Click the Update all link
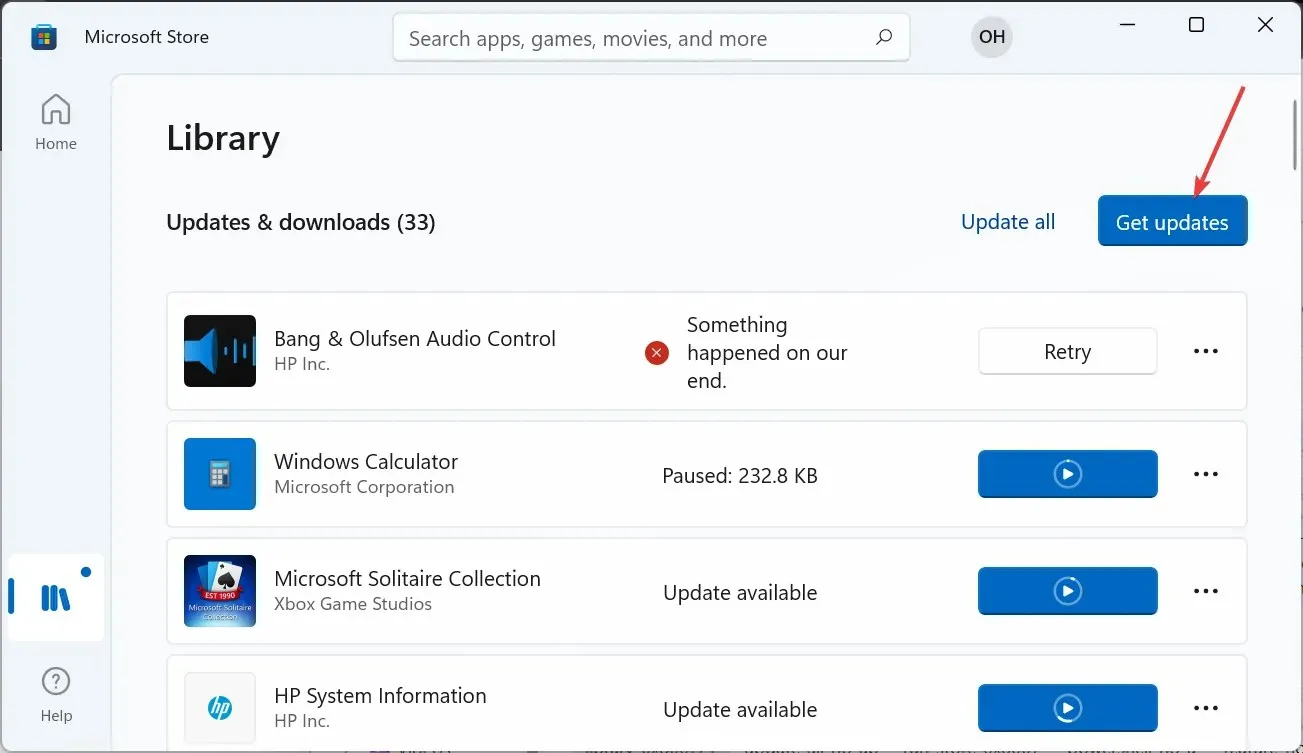1303x753 pixels. (1008, 222)
